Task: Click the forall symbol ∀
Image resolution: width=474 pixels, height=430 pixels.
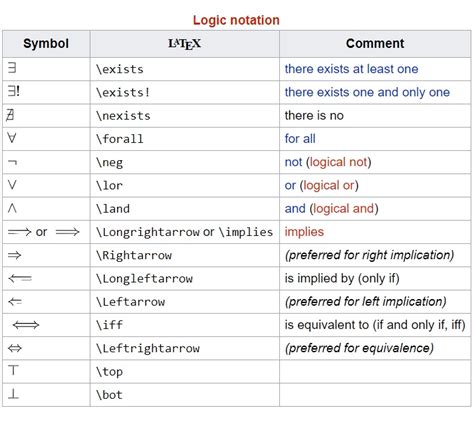Action: [x=12, y=138]
